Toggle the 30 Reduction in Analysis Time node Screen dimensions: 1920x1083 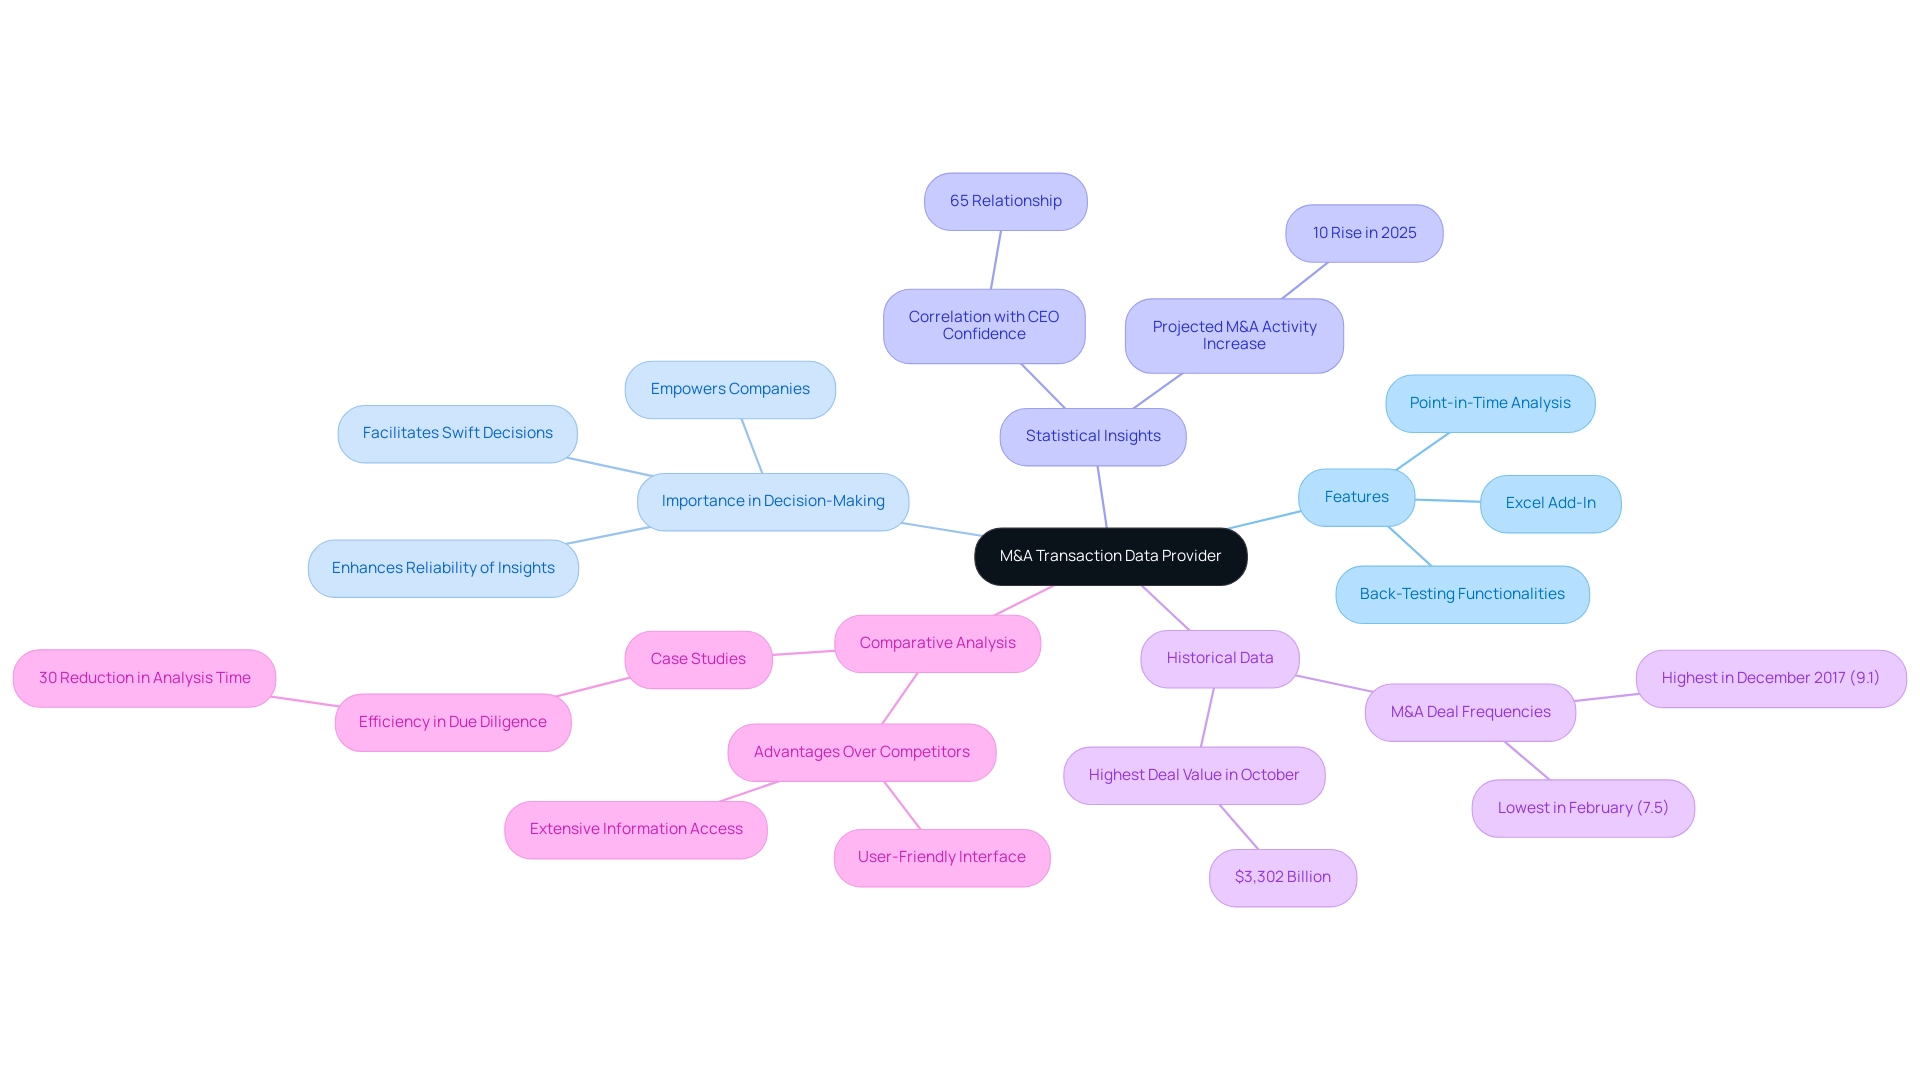pyautogui.click(x=144, y=677)
